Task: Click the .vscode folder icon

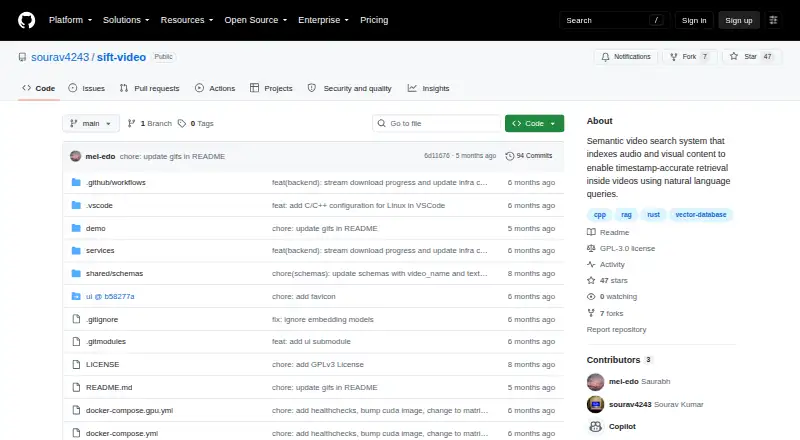Action: click(x=76, y=205)
